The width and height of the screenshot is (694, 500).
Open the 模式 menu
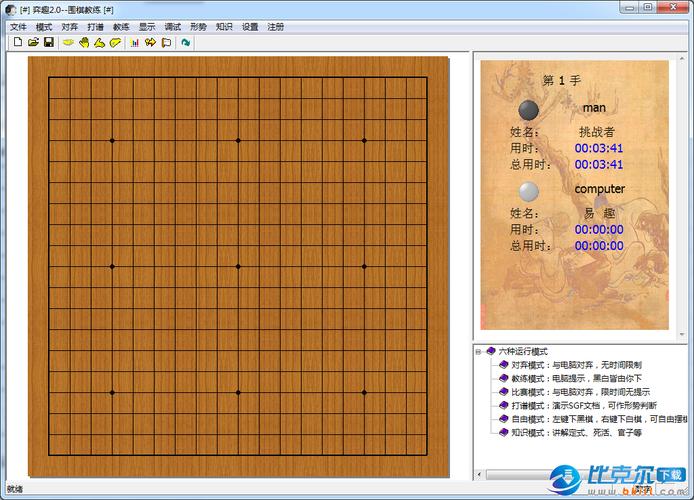tap(44, 27)
